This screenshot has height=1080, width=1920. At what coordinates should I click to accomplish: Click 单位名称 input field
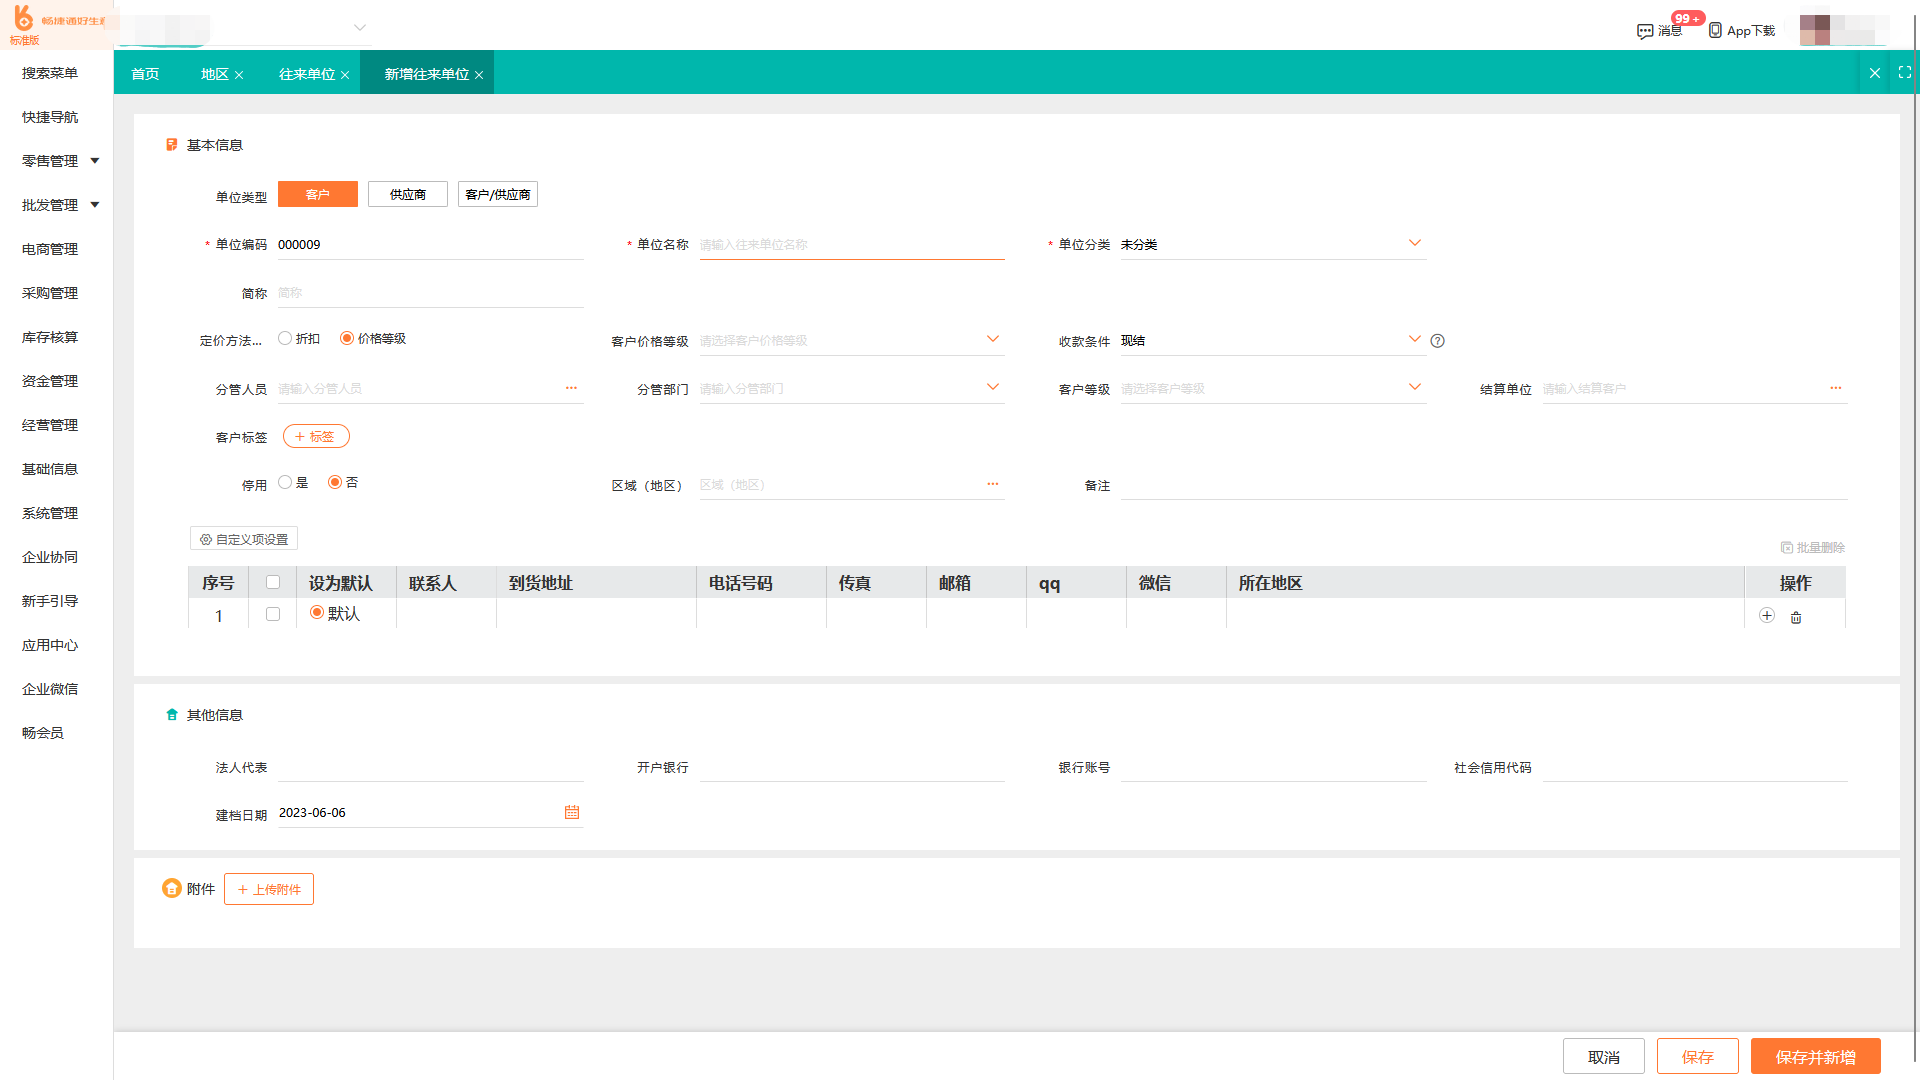tap(851, 244)
